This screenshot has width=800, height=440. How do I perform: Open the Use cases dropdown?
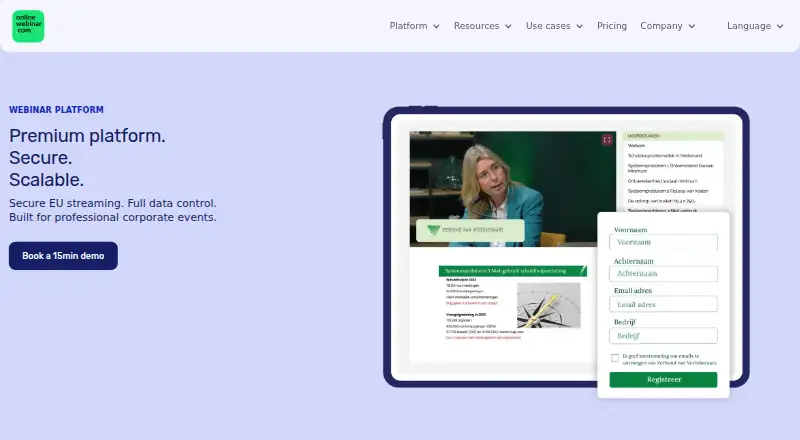coord(554,26)
